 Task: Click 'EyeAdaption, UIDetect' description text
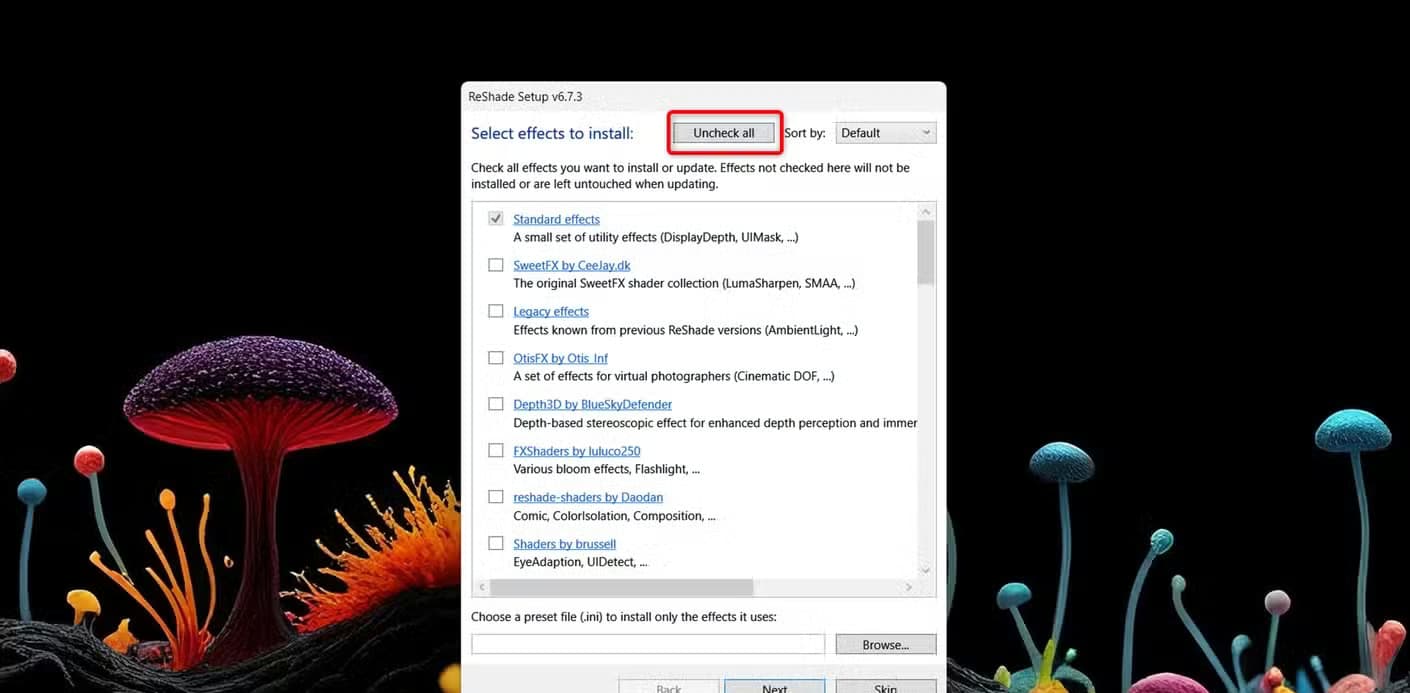[x=580, y=562]
